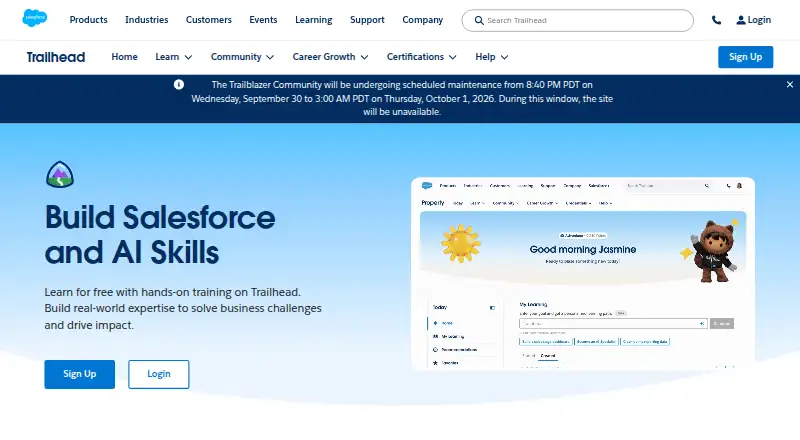Click the user profile icon beside Login

741,20
